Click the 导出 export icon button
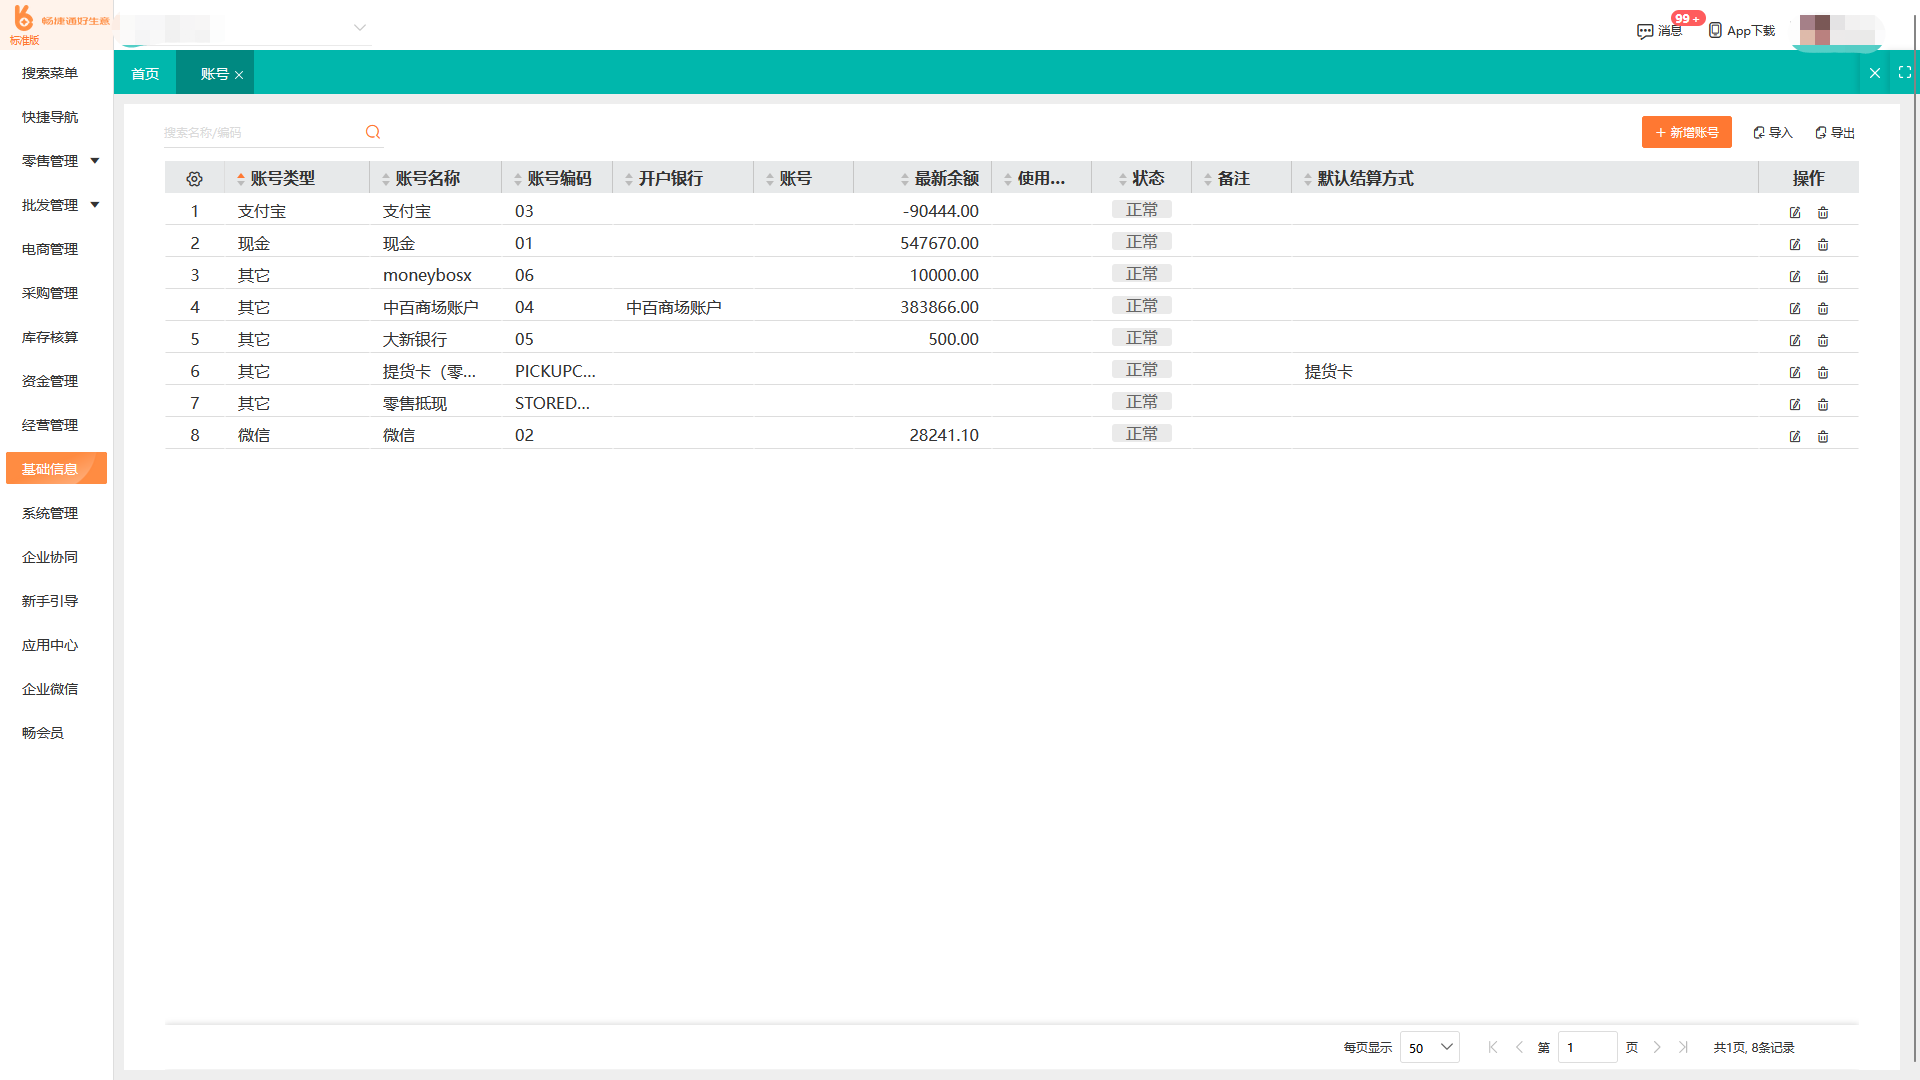1920x1080 pixels. (x=1834, y=132)
